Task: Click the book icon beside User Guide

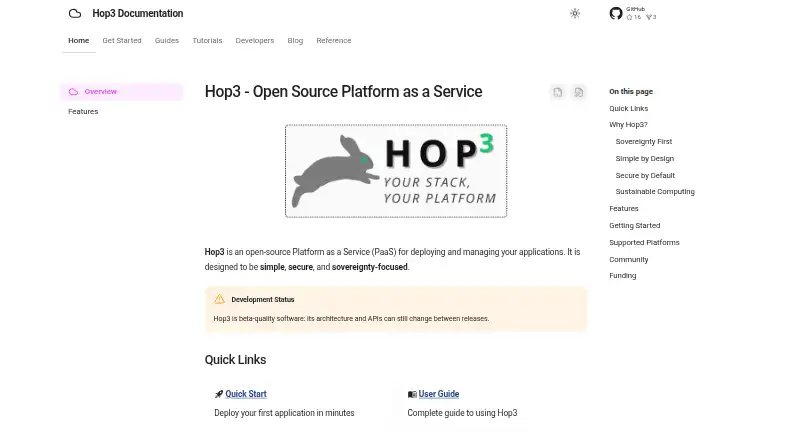Action: [412, 394]
